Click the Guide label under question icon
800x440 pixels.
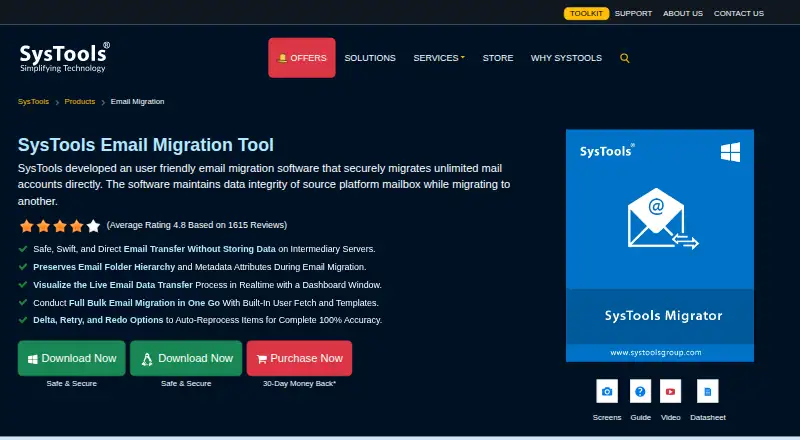point(640,418)
